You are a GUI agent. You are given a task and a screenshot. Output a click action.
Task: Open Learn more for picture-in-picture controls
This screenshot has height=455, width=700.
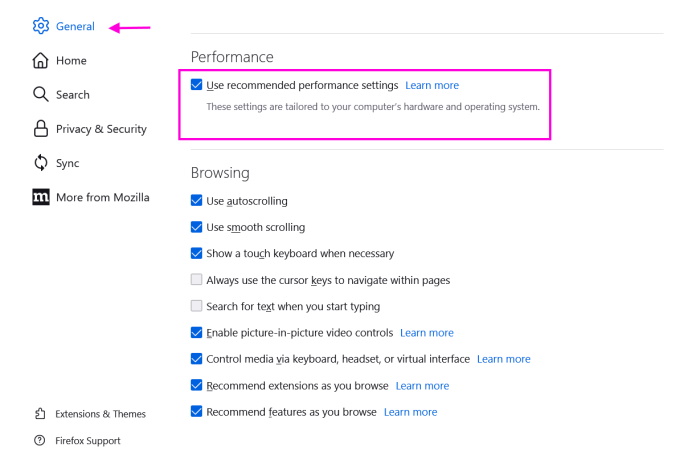click(x=426, y=332)
